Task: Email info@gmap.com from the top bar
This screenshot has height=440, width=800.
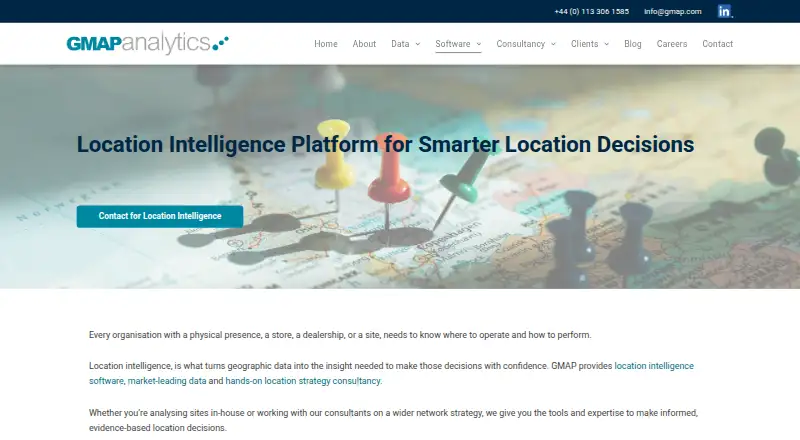Action: point(672,11)
